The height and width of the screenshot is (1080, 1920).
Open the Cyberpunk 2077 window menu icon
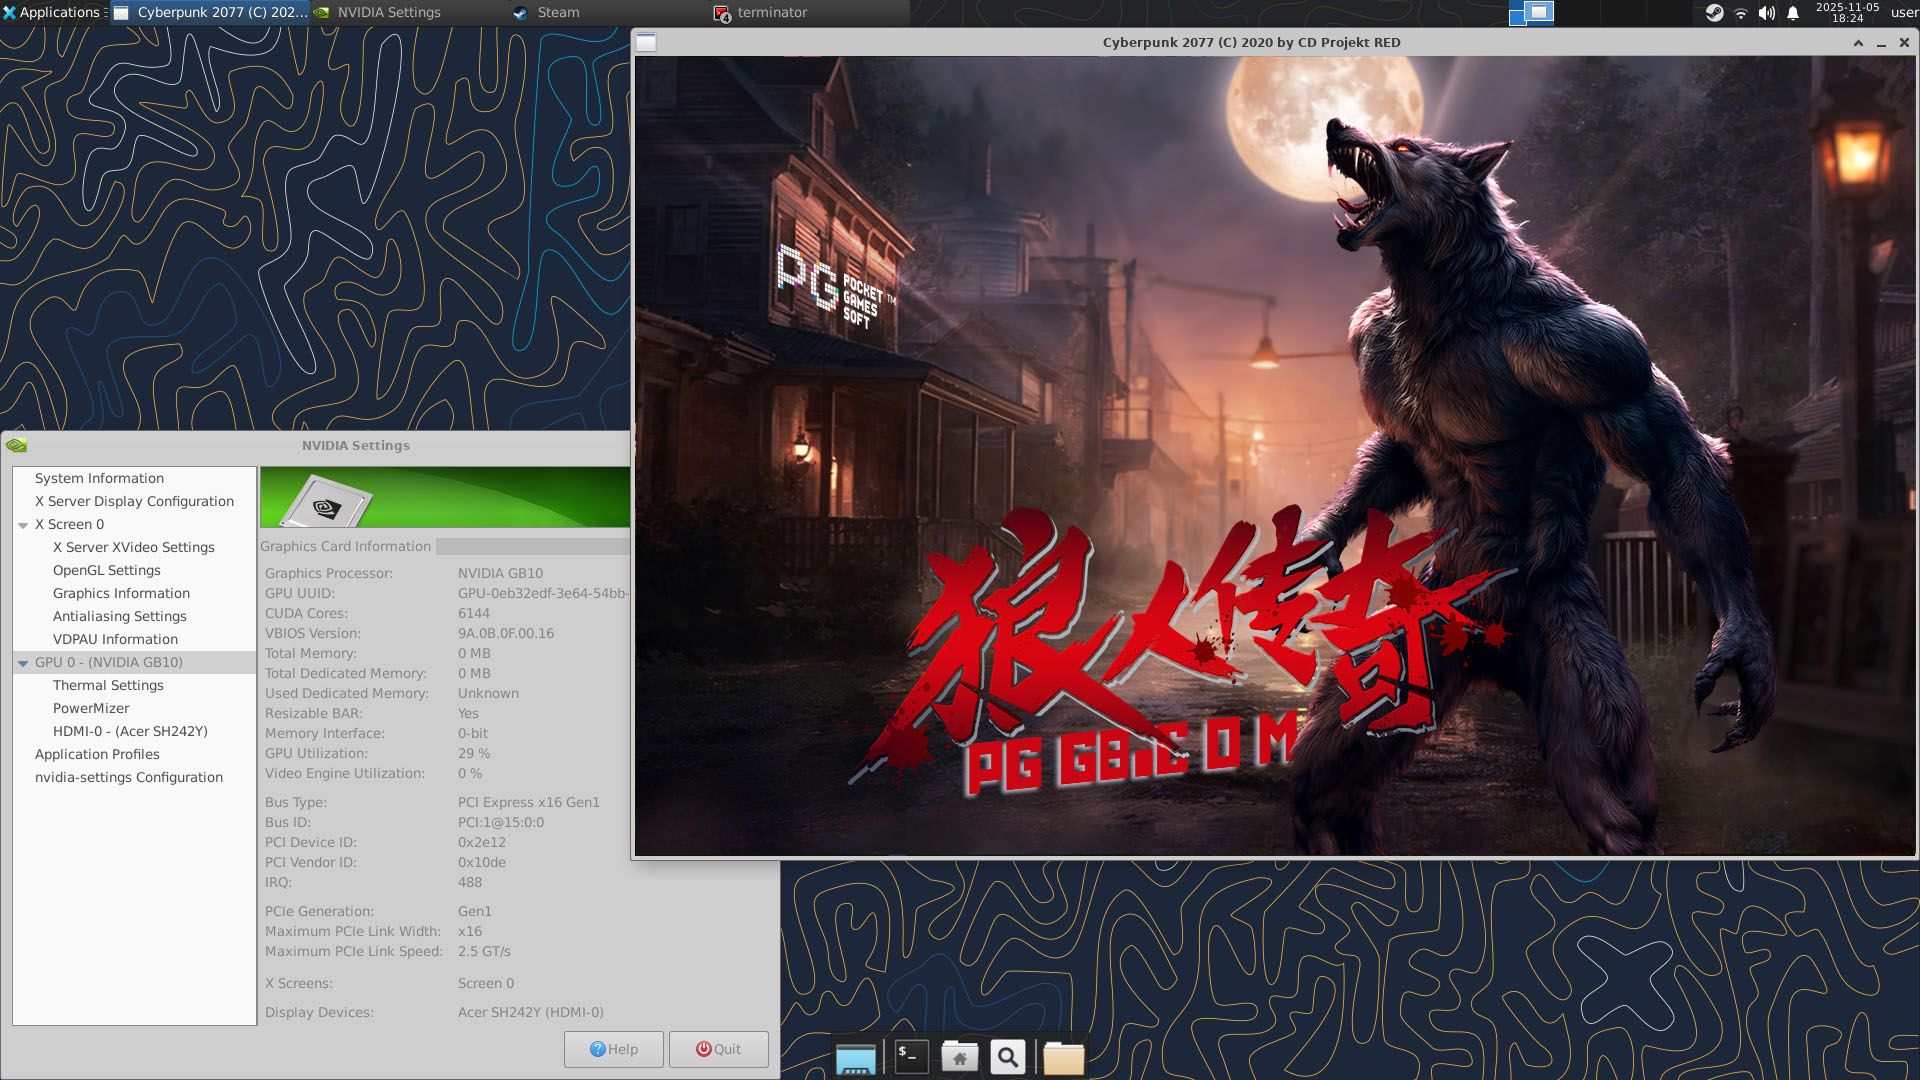click(646, 42)
